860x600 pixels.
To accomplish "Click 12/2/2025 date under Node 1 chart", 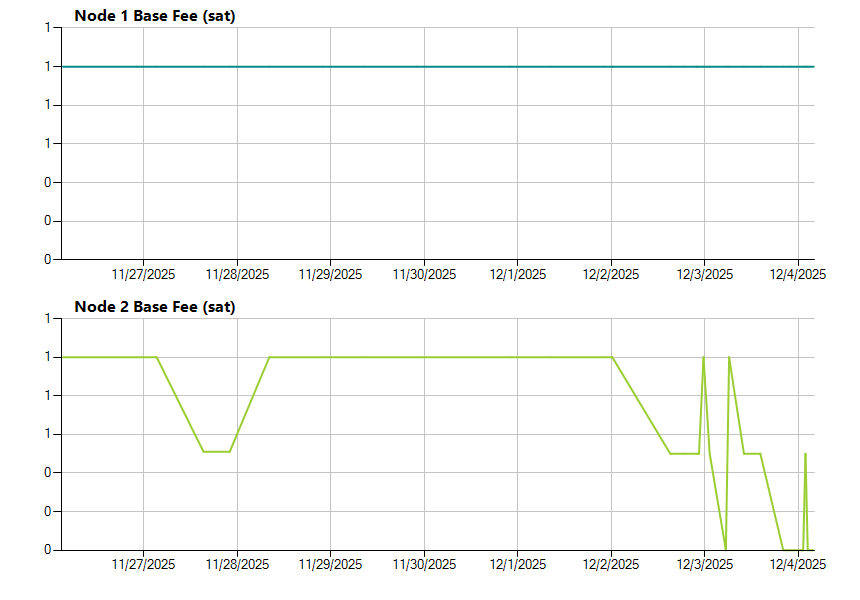I will pos(611,274).
